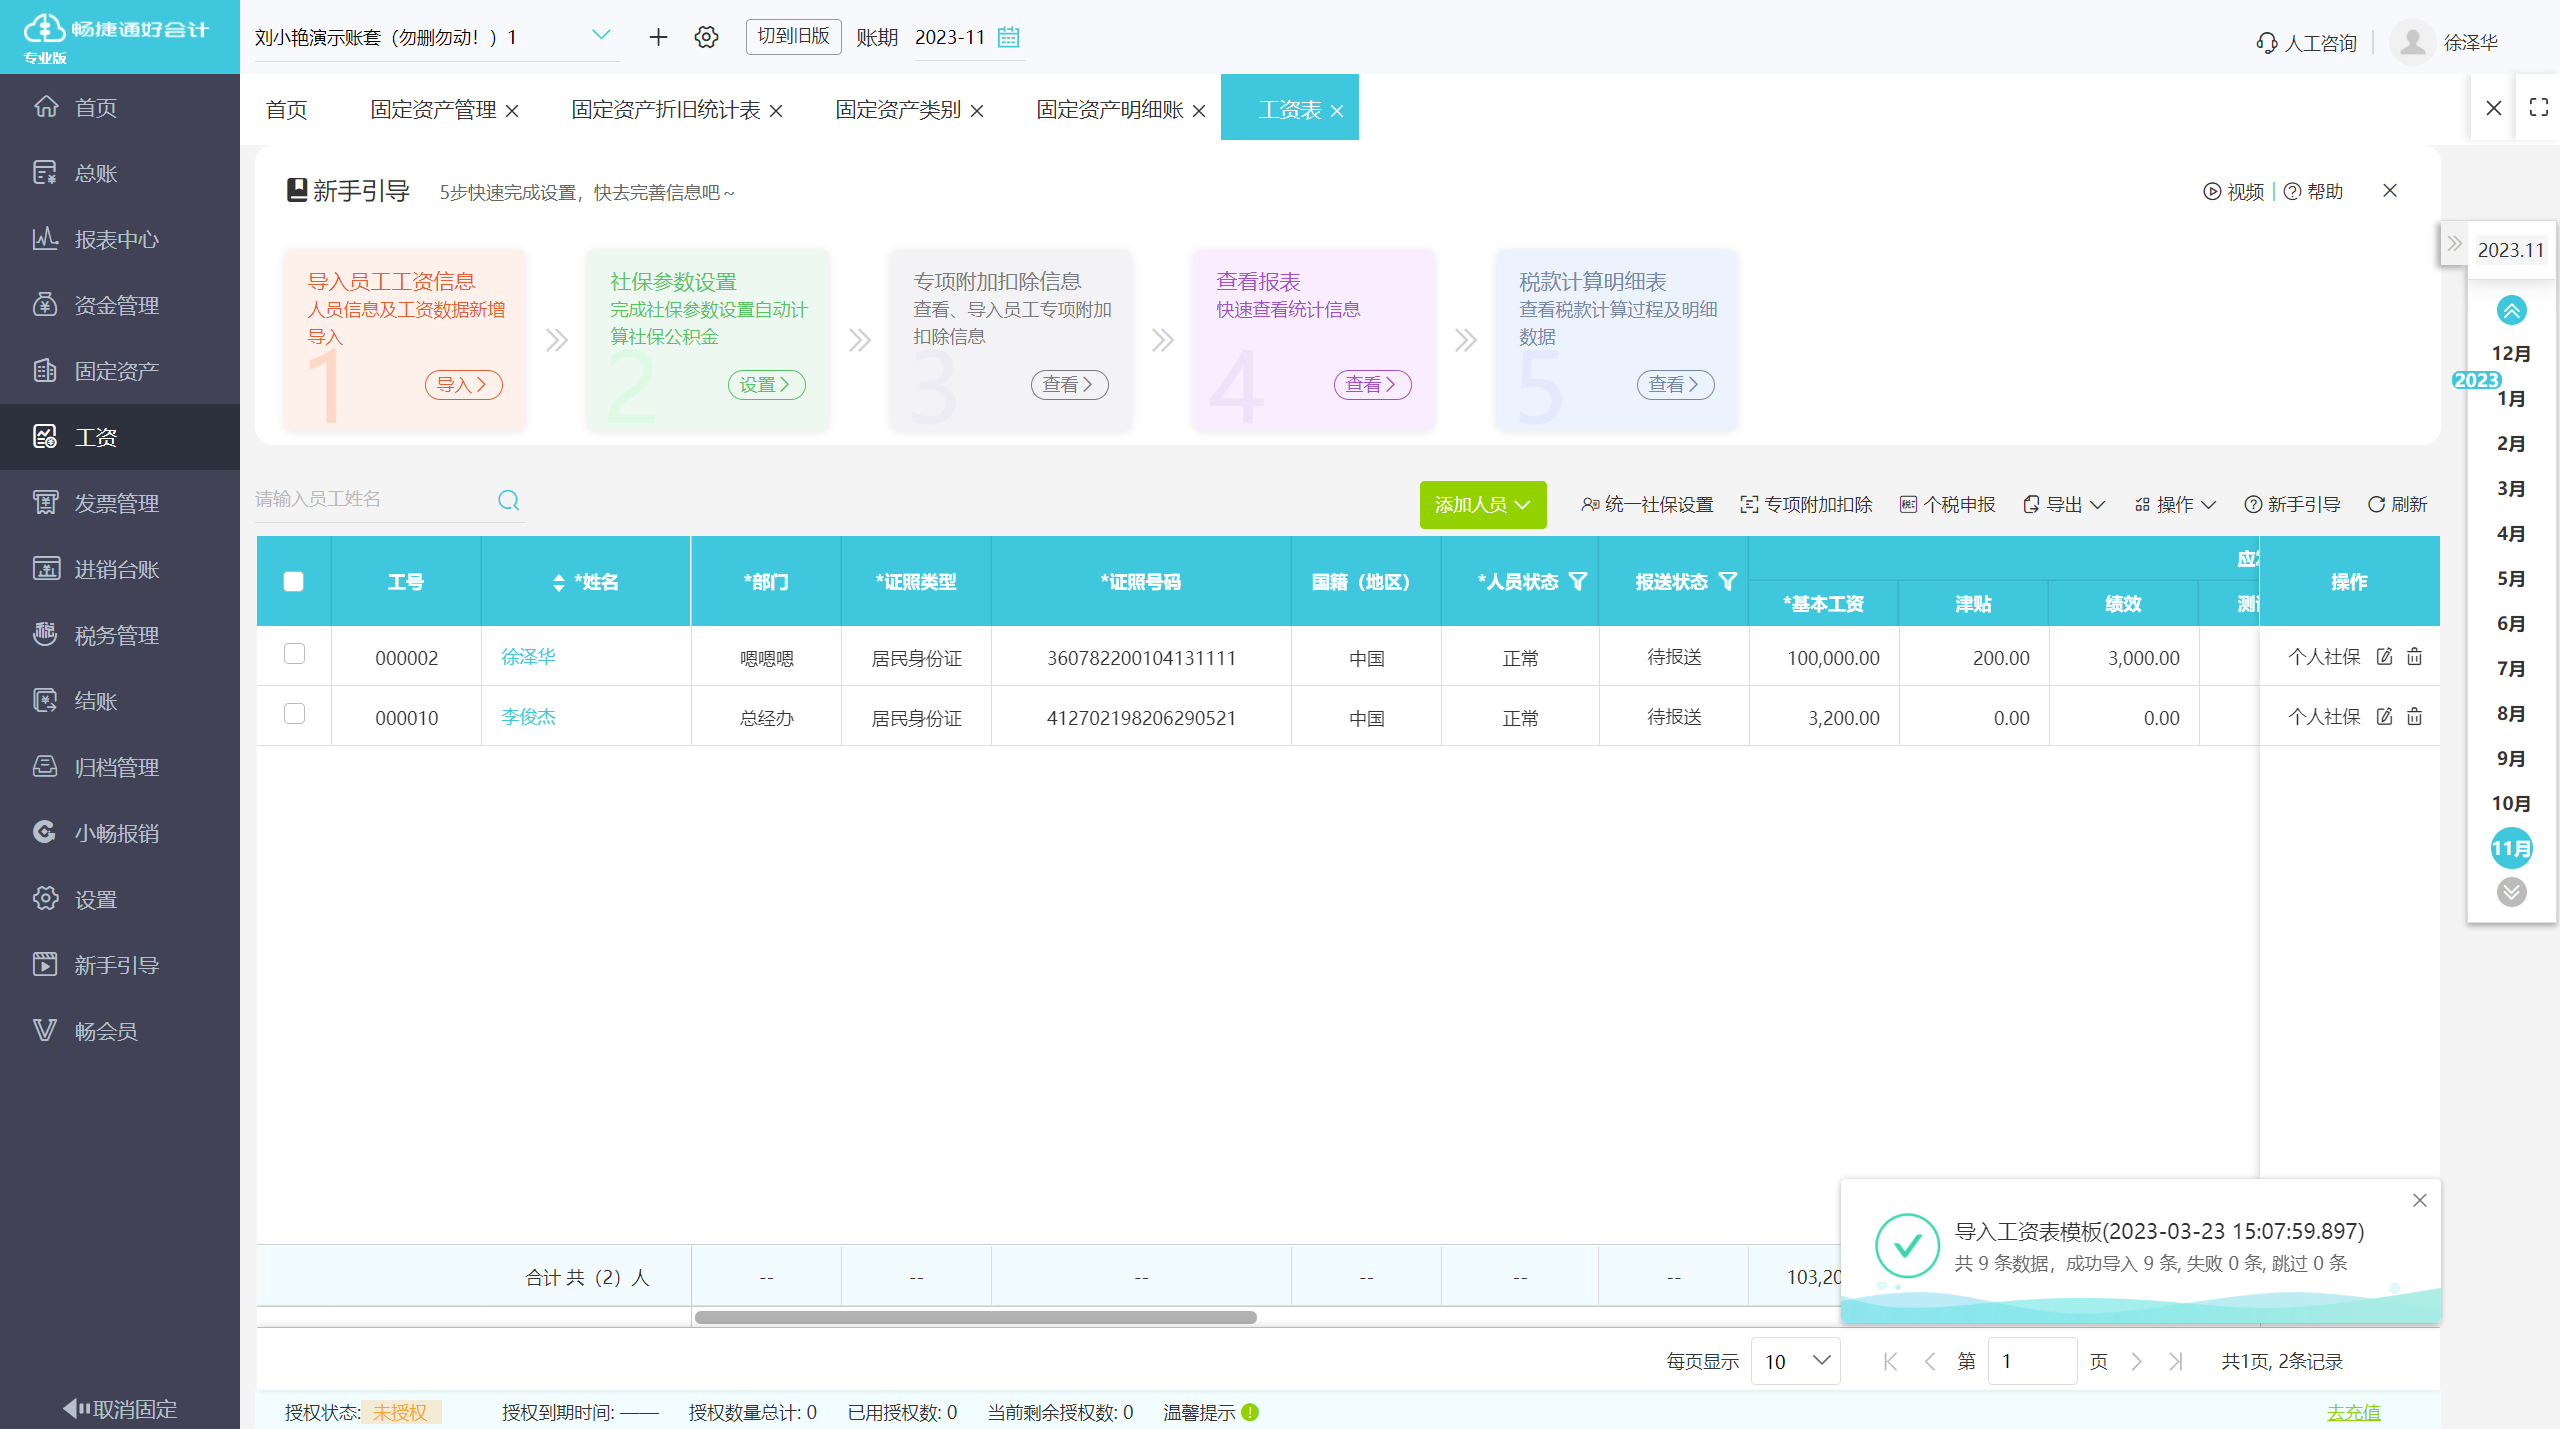Toggle checkbox for employee 李俊杰
The width and height of the screenshot is (2560, 1429).
295,715
